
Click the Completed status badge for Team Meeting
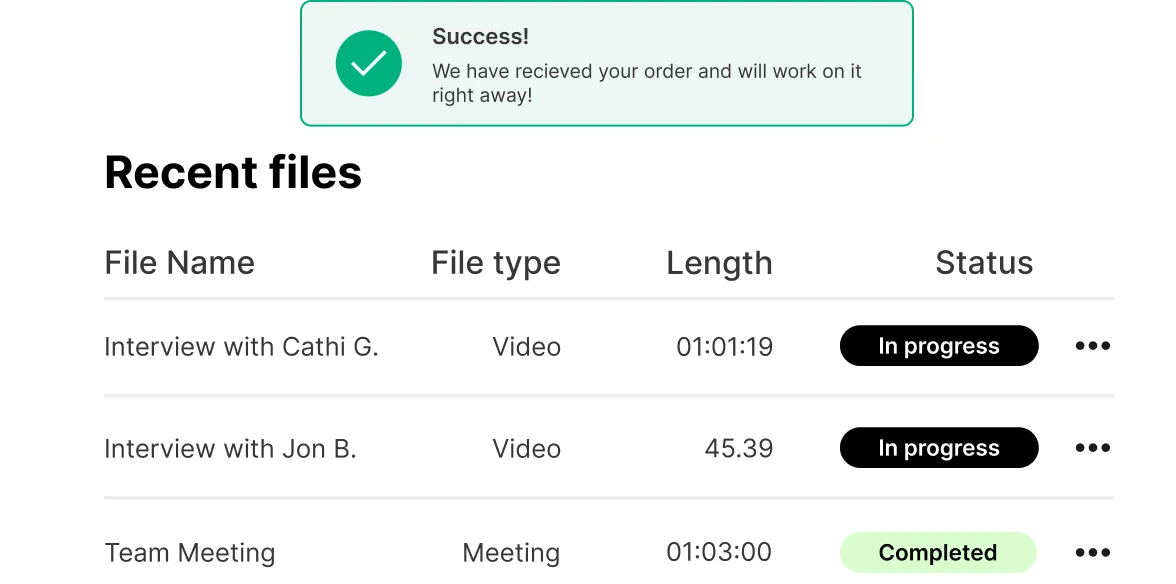pos(938,552)
